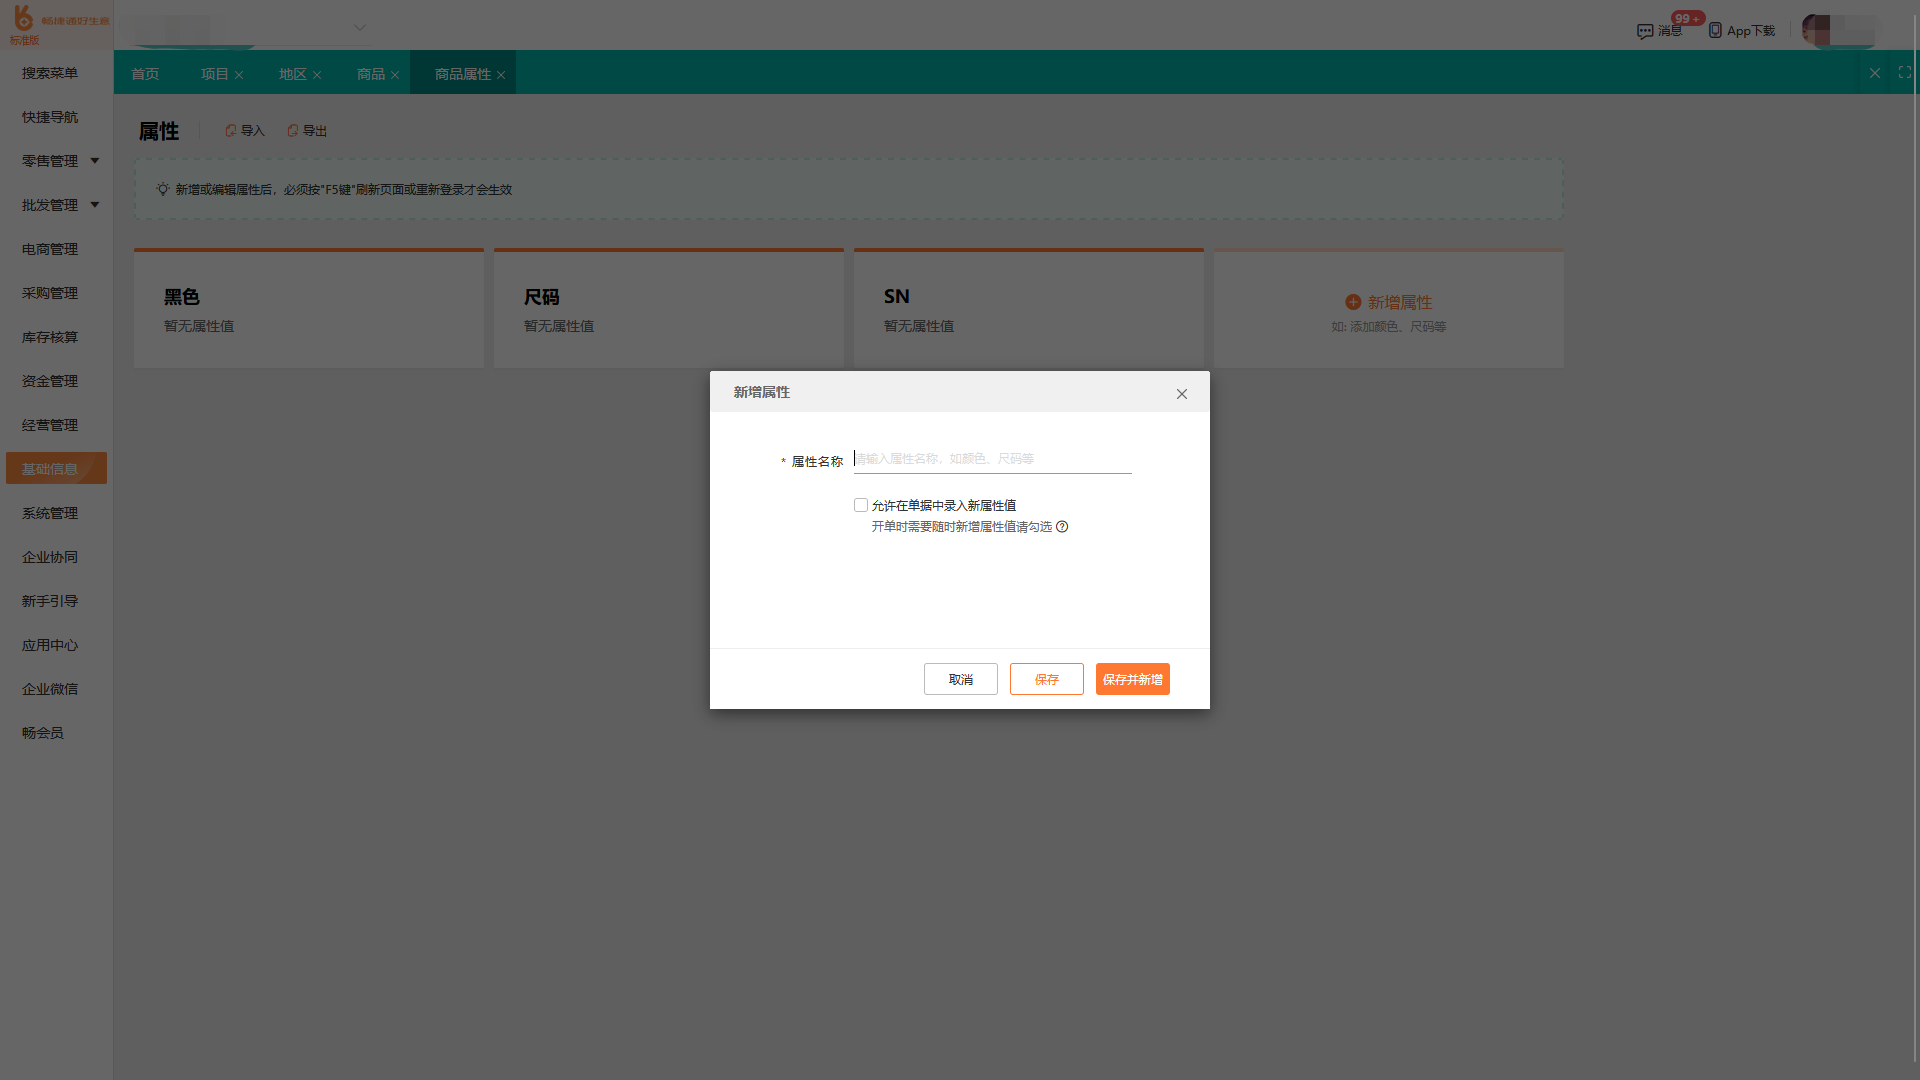
Task: Click the close X icon on dialog
Action: pyautogui.click(x=1182, y=393)
